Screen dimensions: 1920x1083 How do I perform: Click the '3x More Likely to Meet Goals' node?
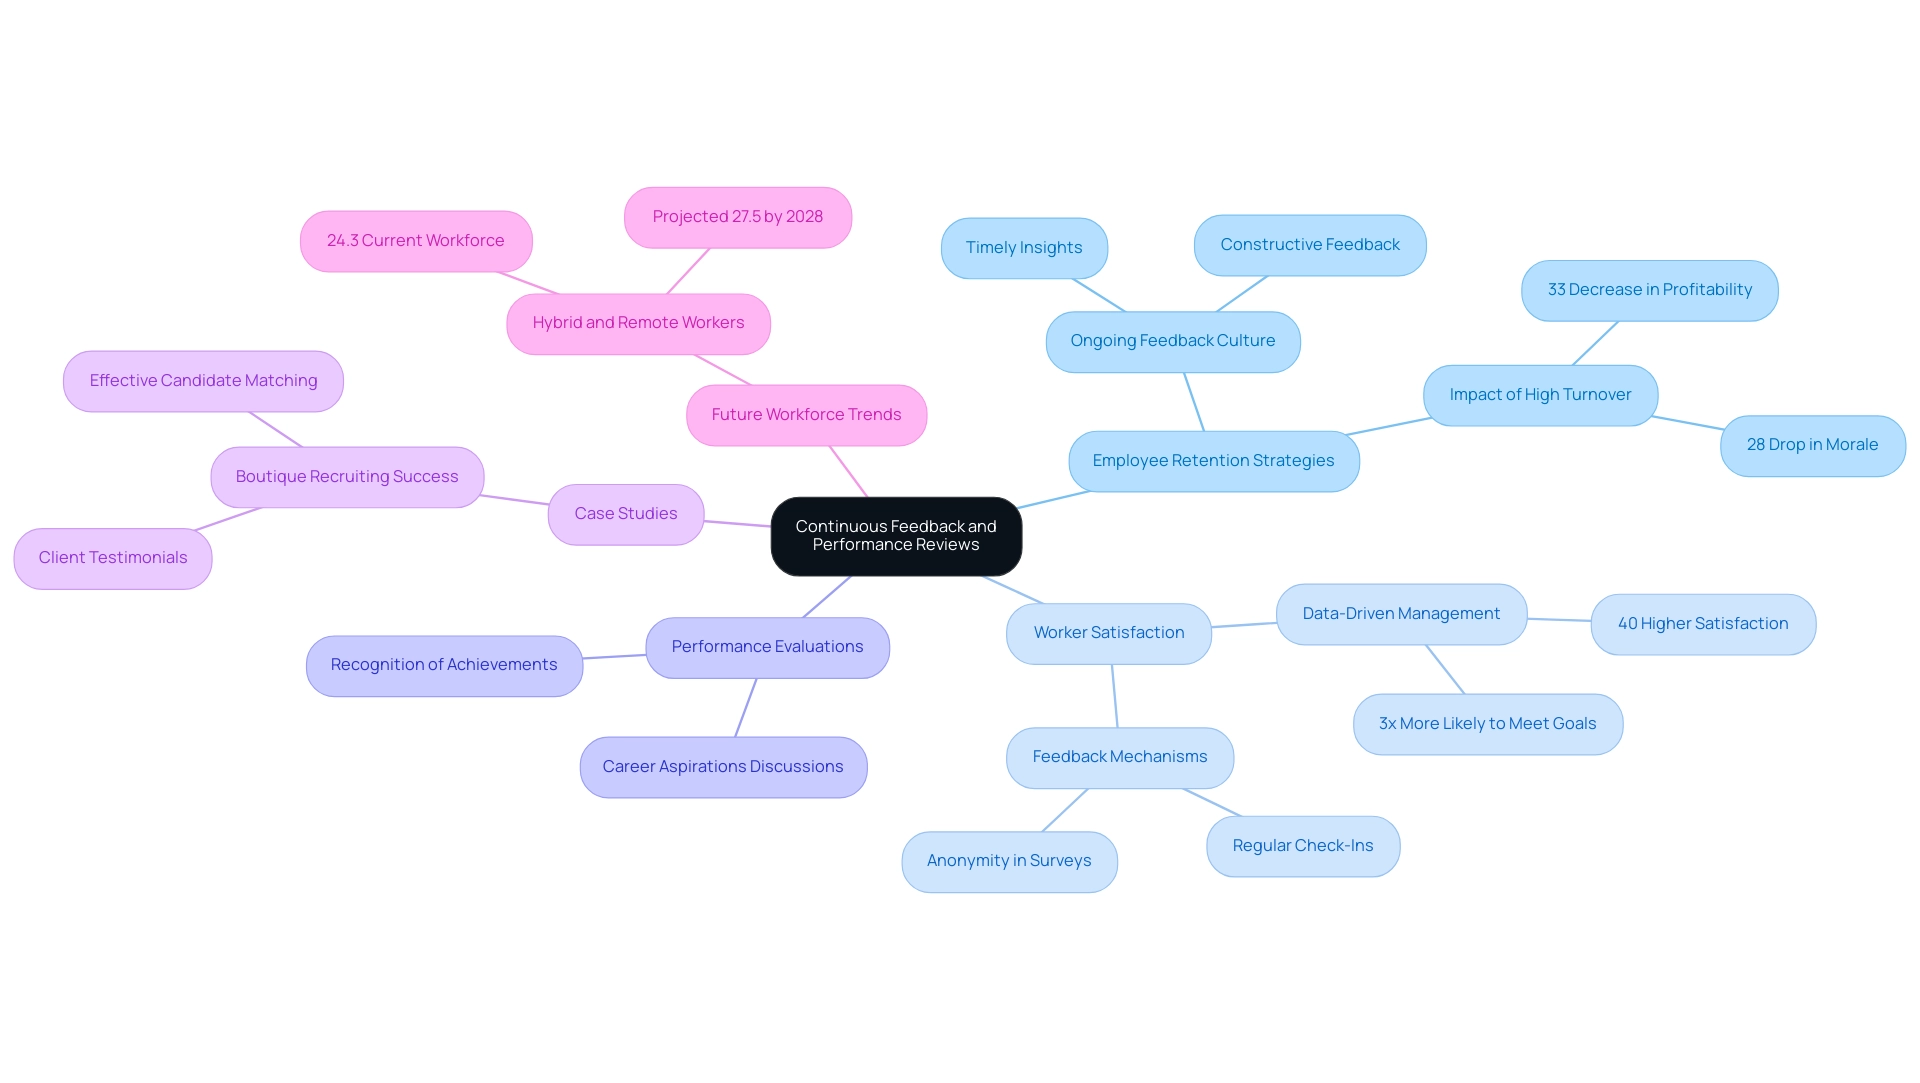click(x=1486, y=723)
